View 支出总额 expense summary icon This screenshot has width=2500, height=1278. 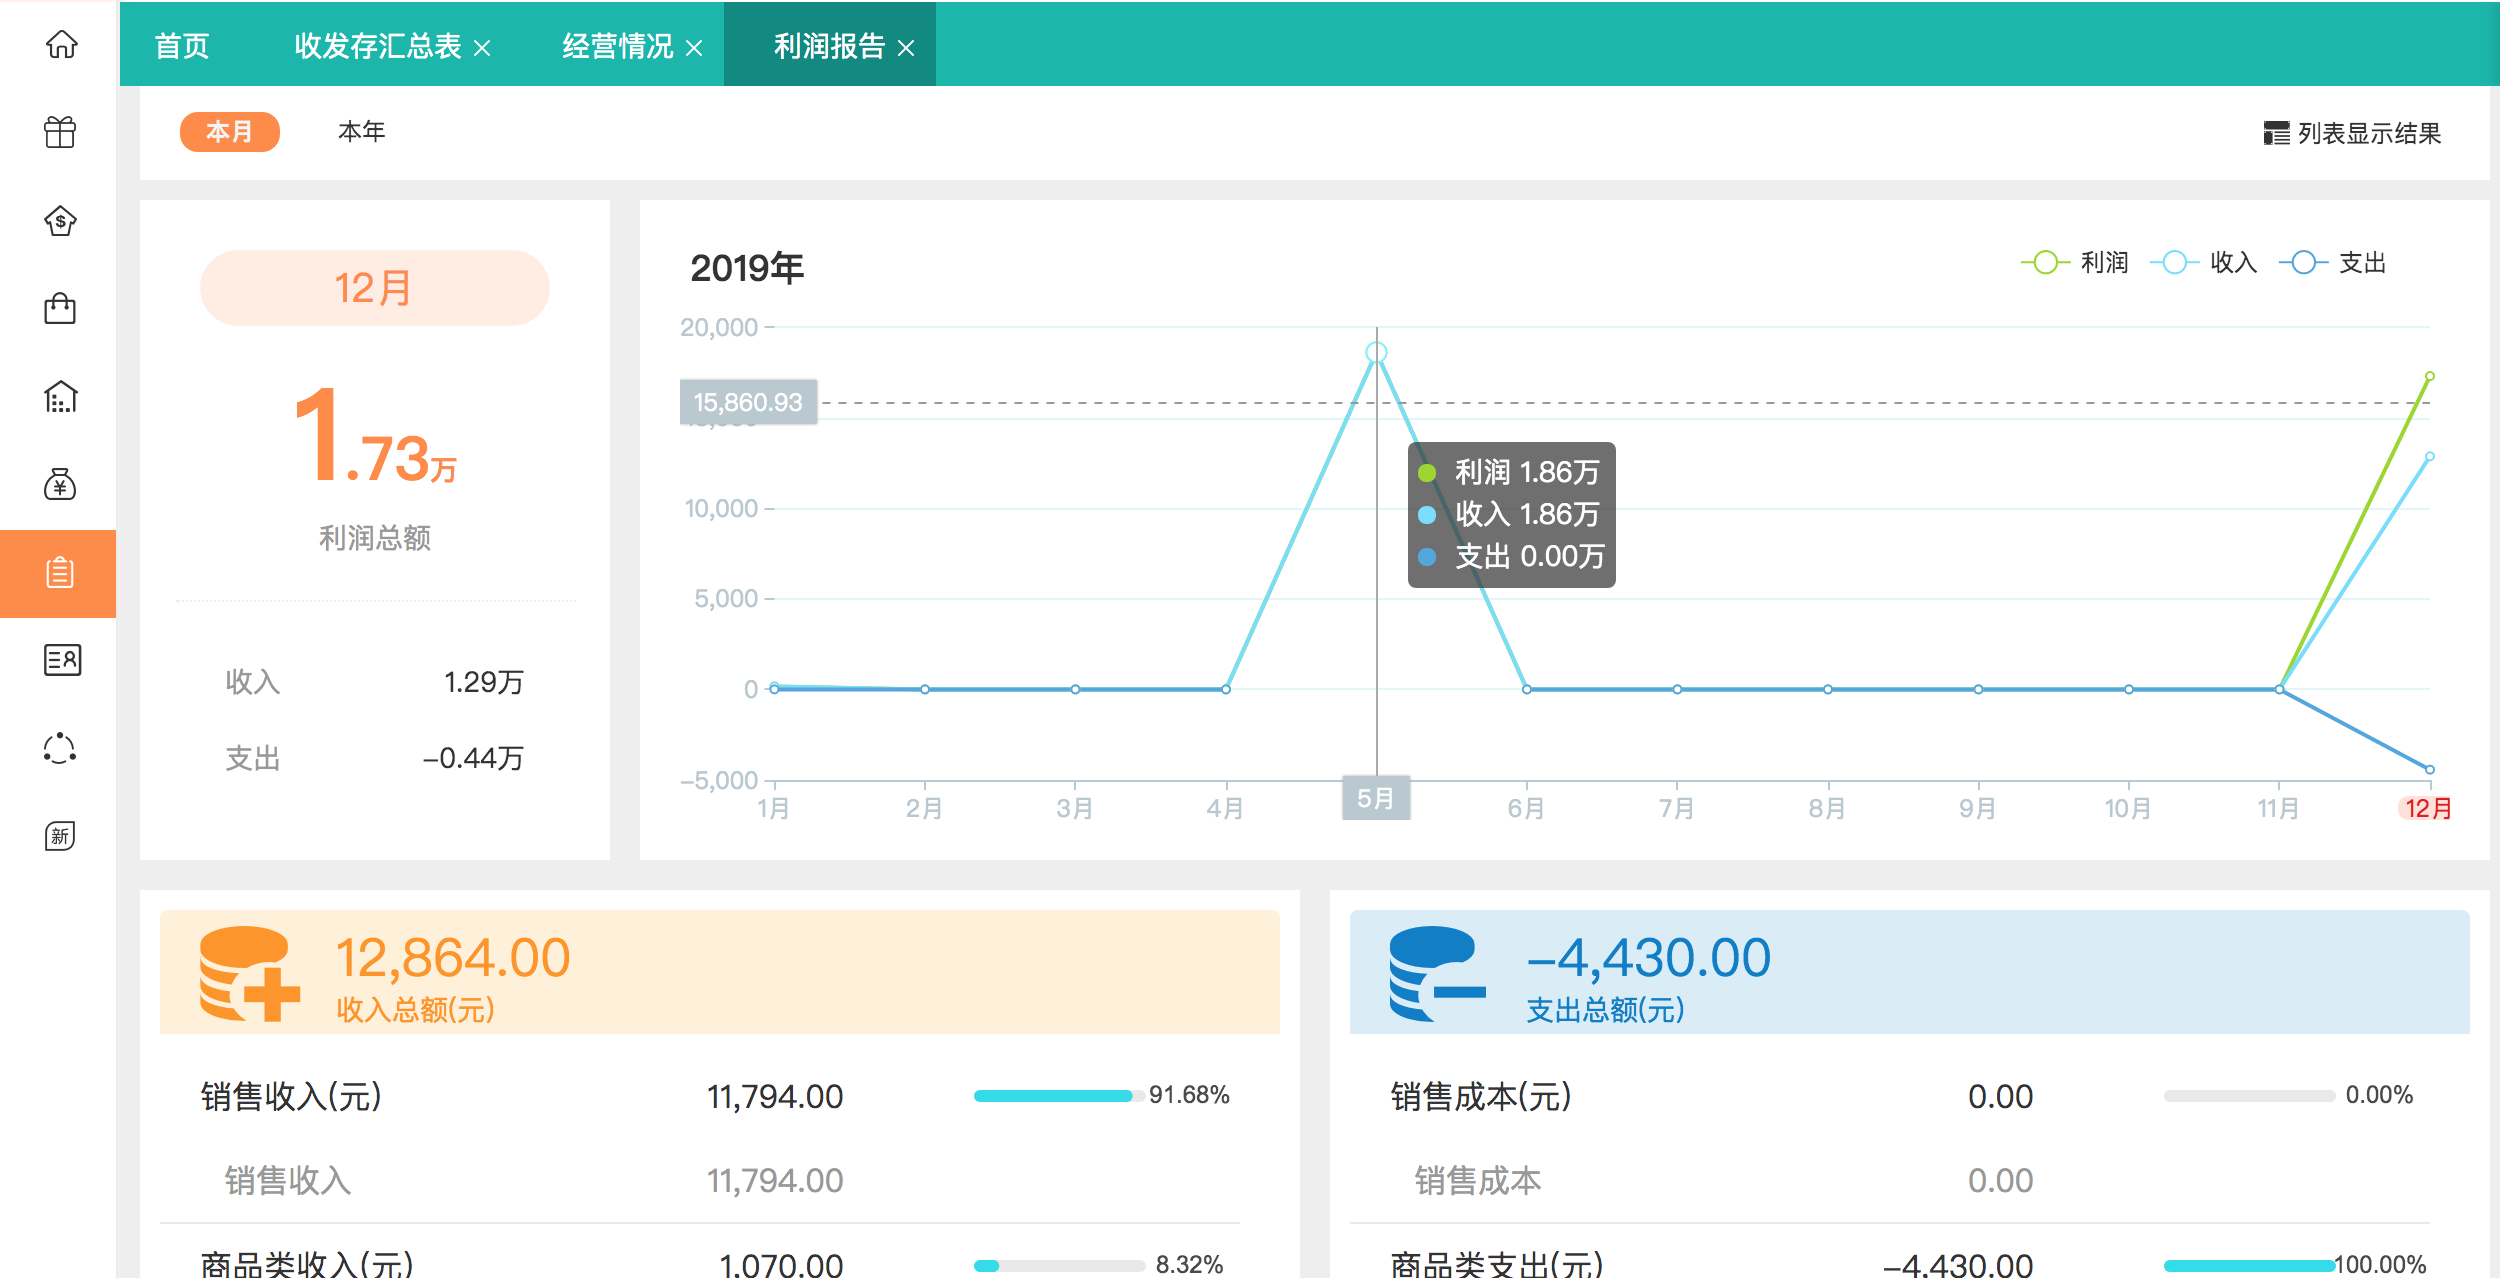point(1429,973)
